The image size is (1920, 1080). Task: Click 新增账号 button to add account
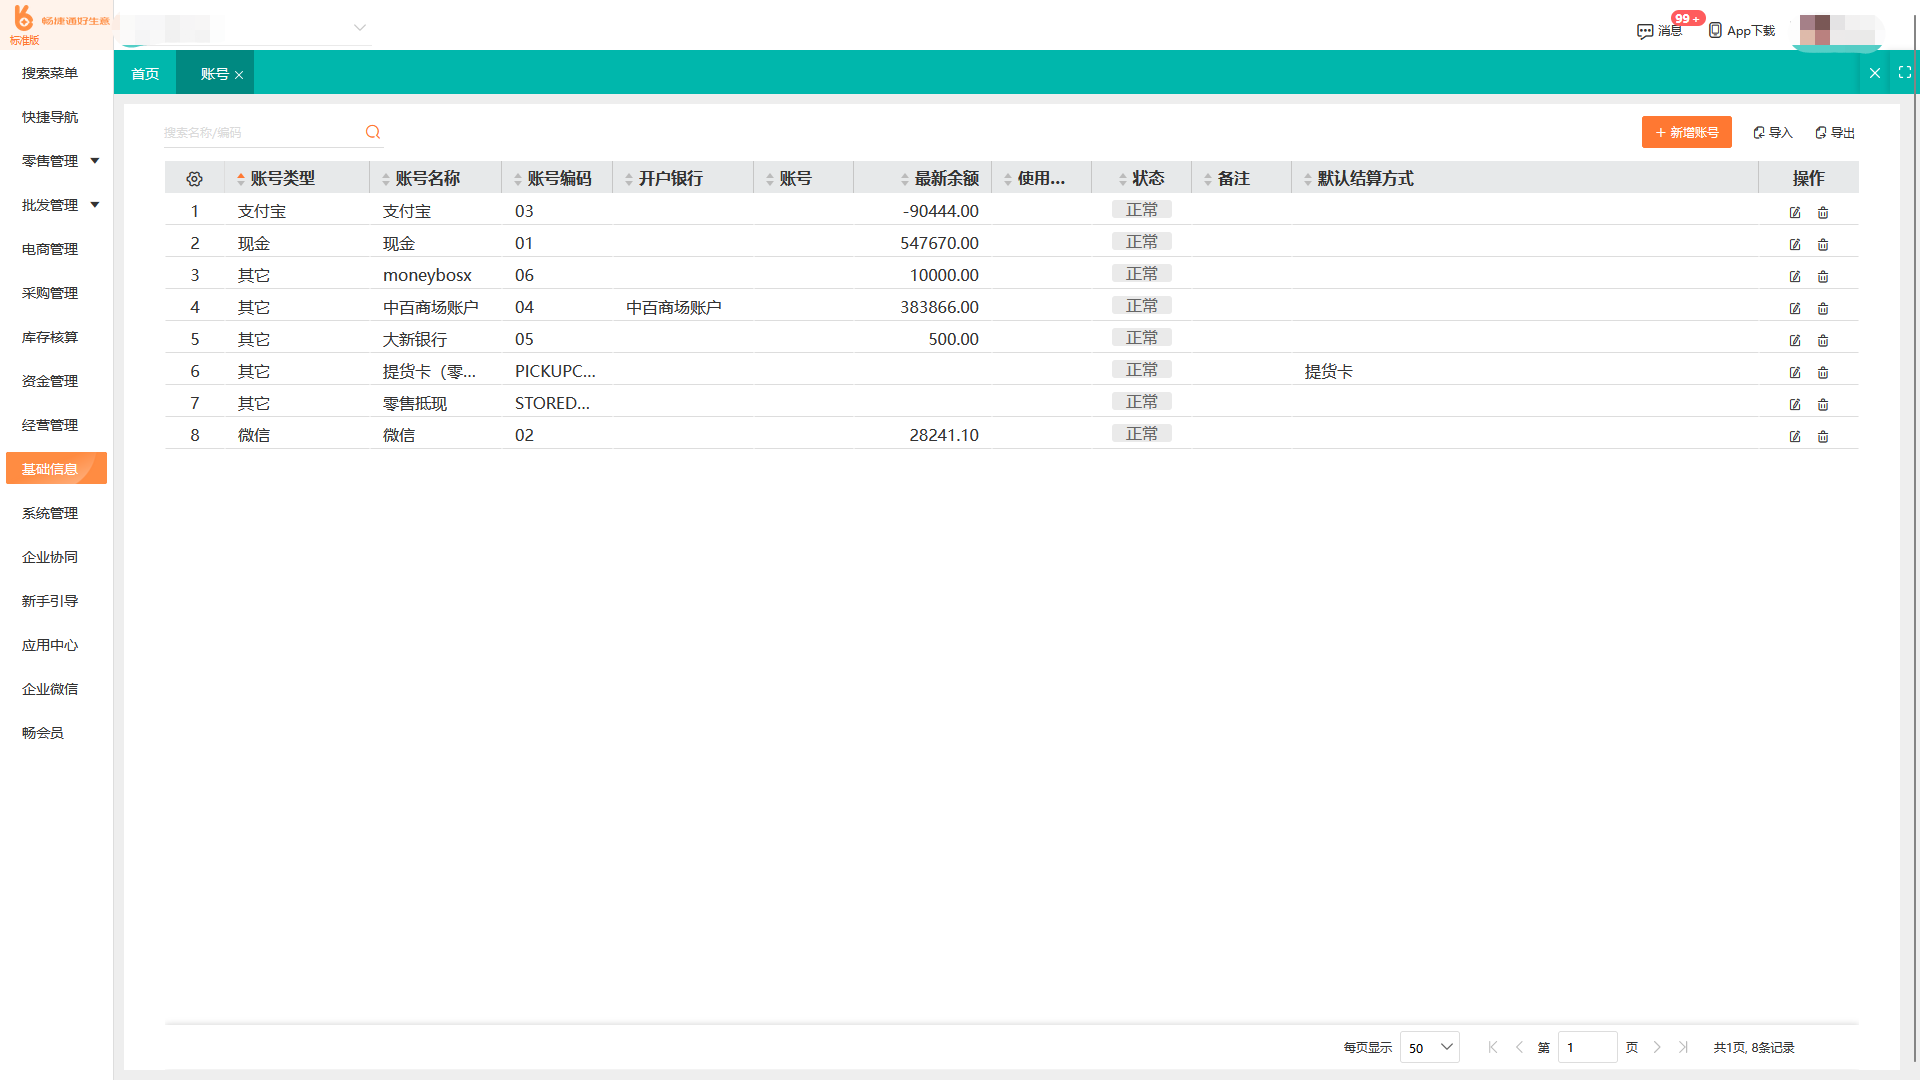[x=1691, y=132]
